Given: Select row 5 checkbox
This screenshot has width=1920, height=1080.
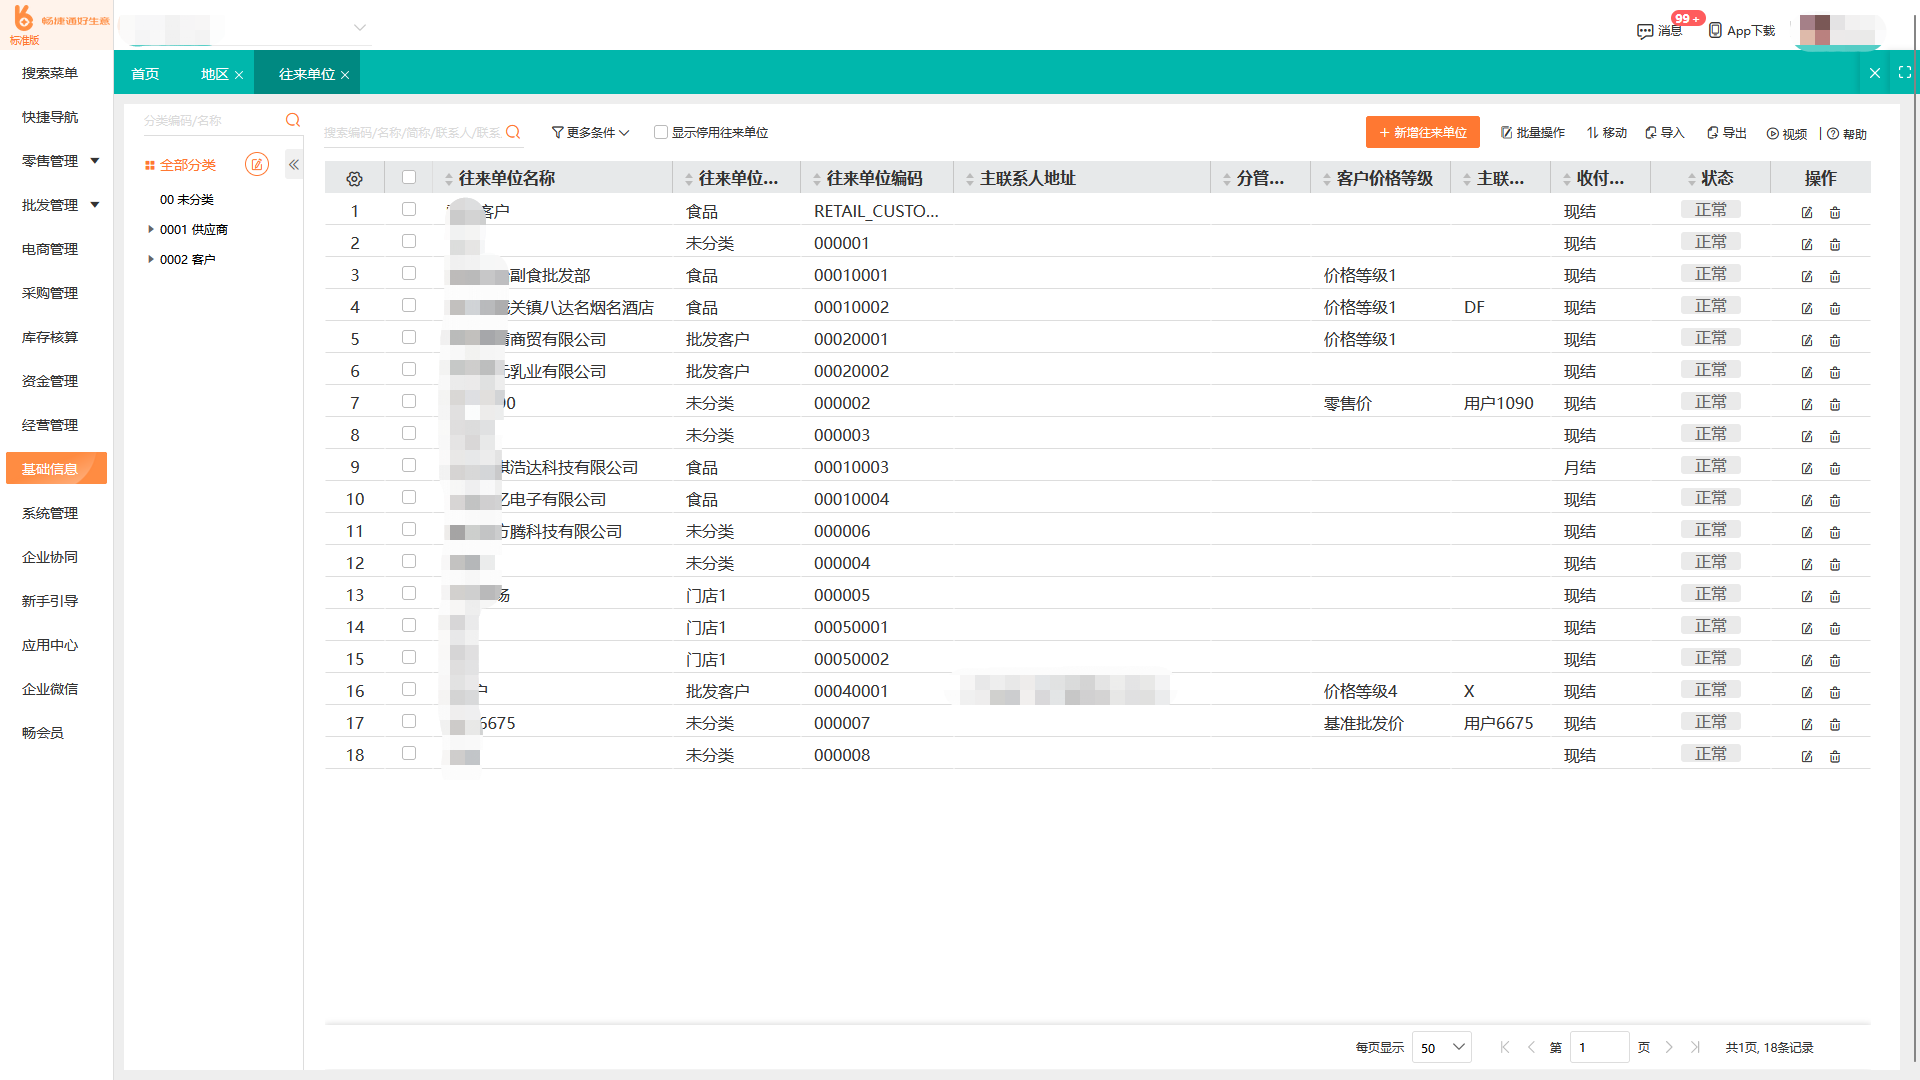Looking at the screenshot, I should 410,338.
